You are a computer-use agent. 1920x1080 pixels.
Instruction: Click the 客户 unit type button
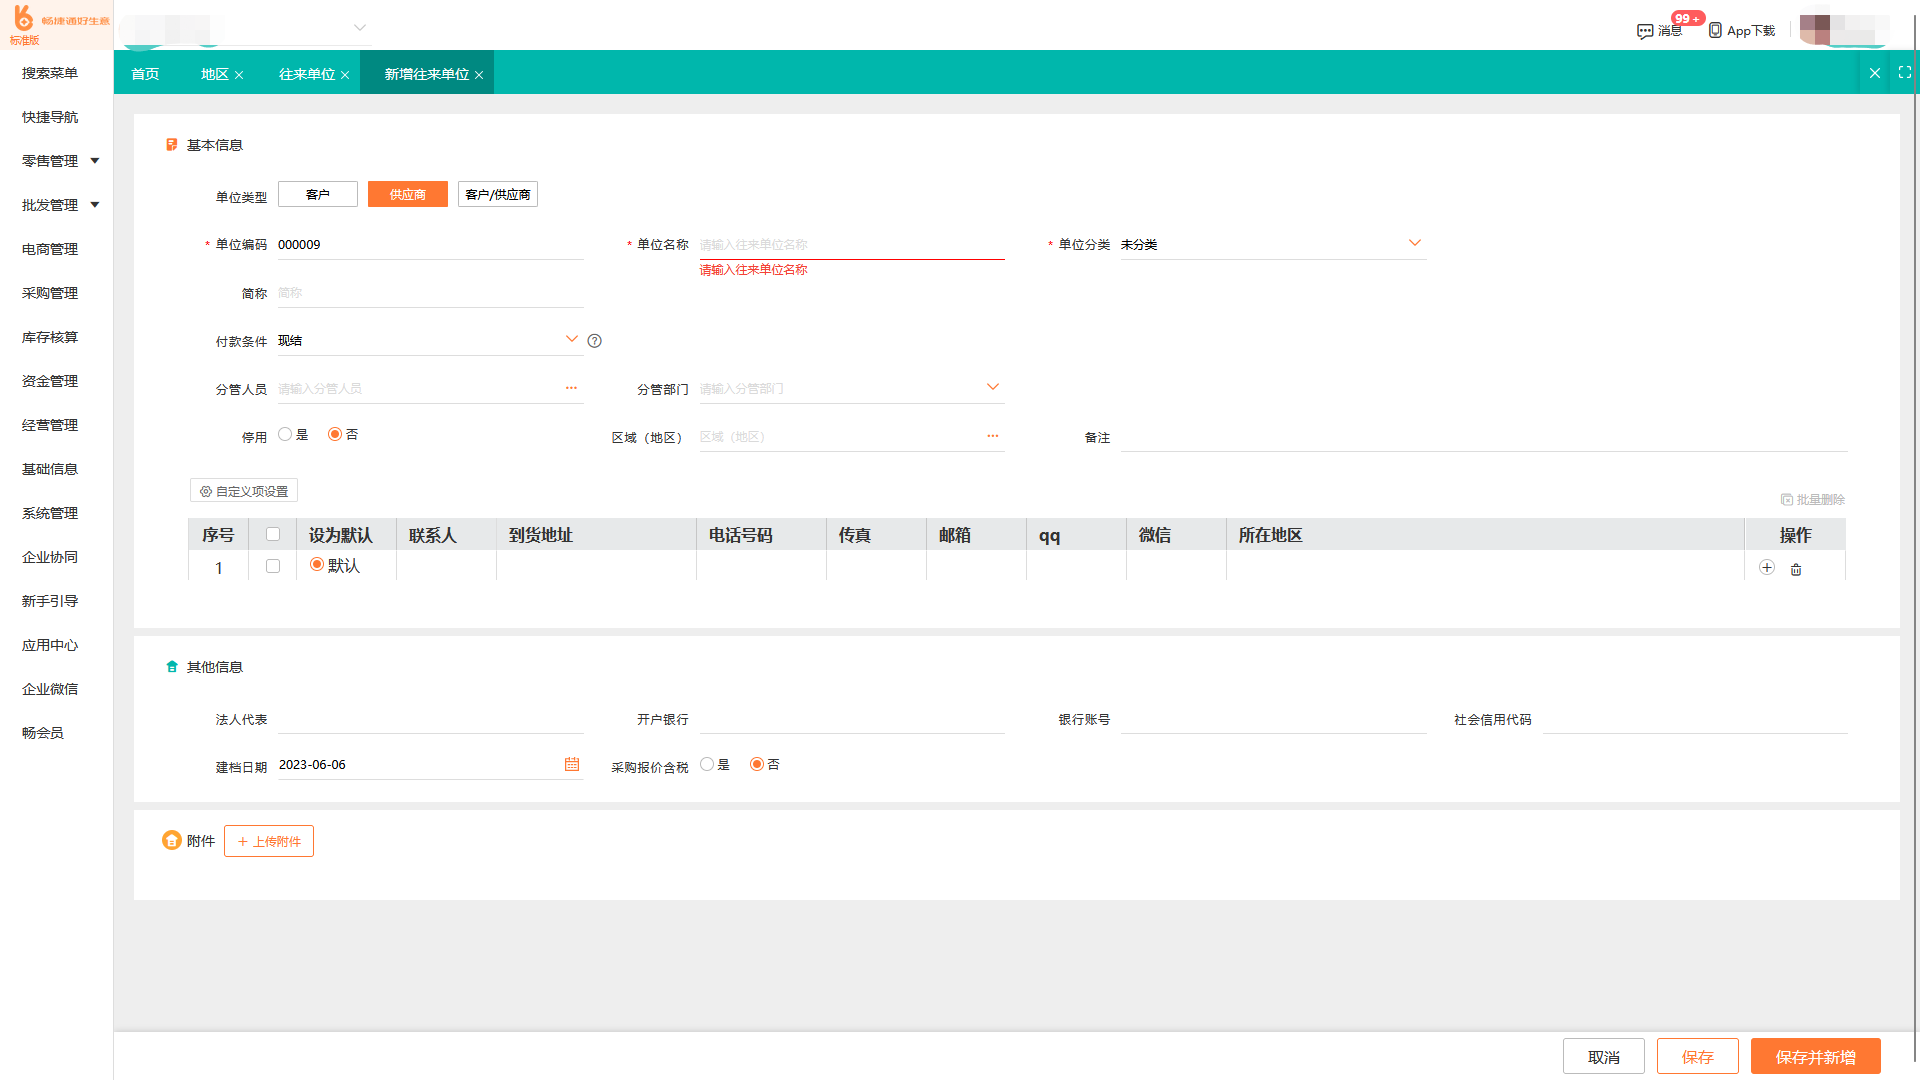(318, 195)
